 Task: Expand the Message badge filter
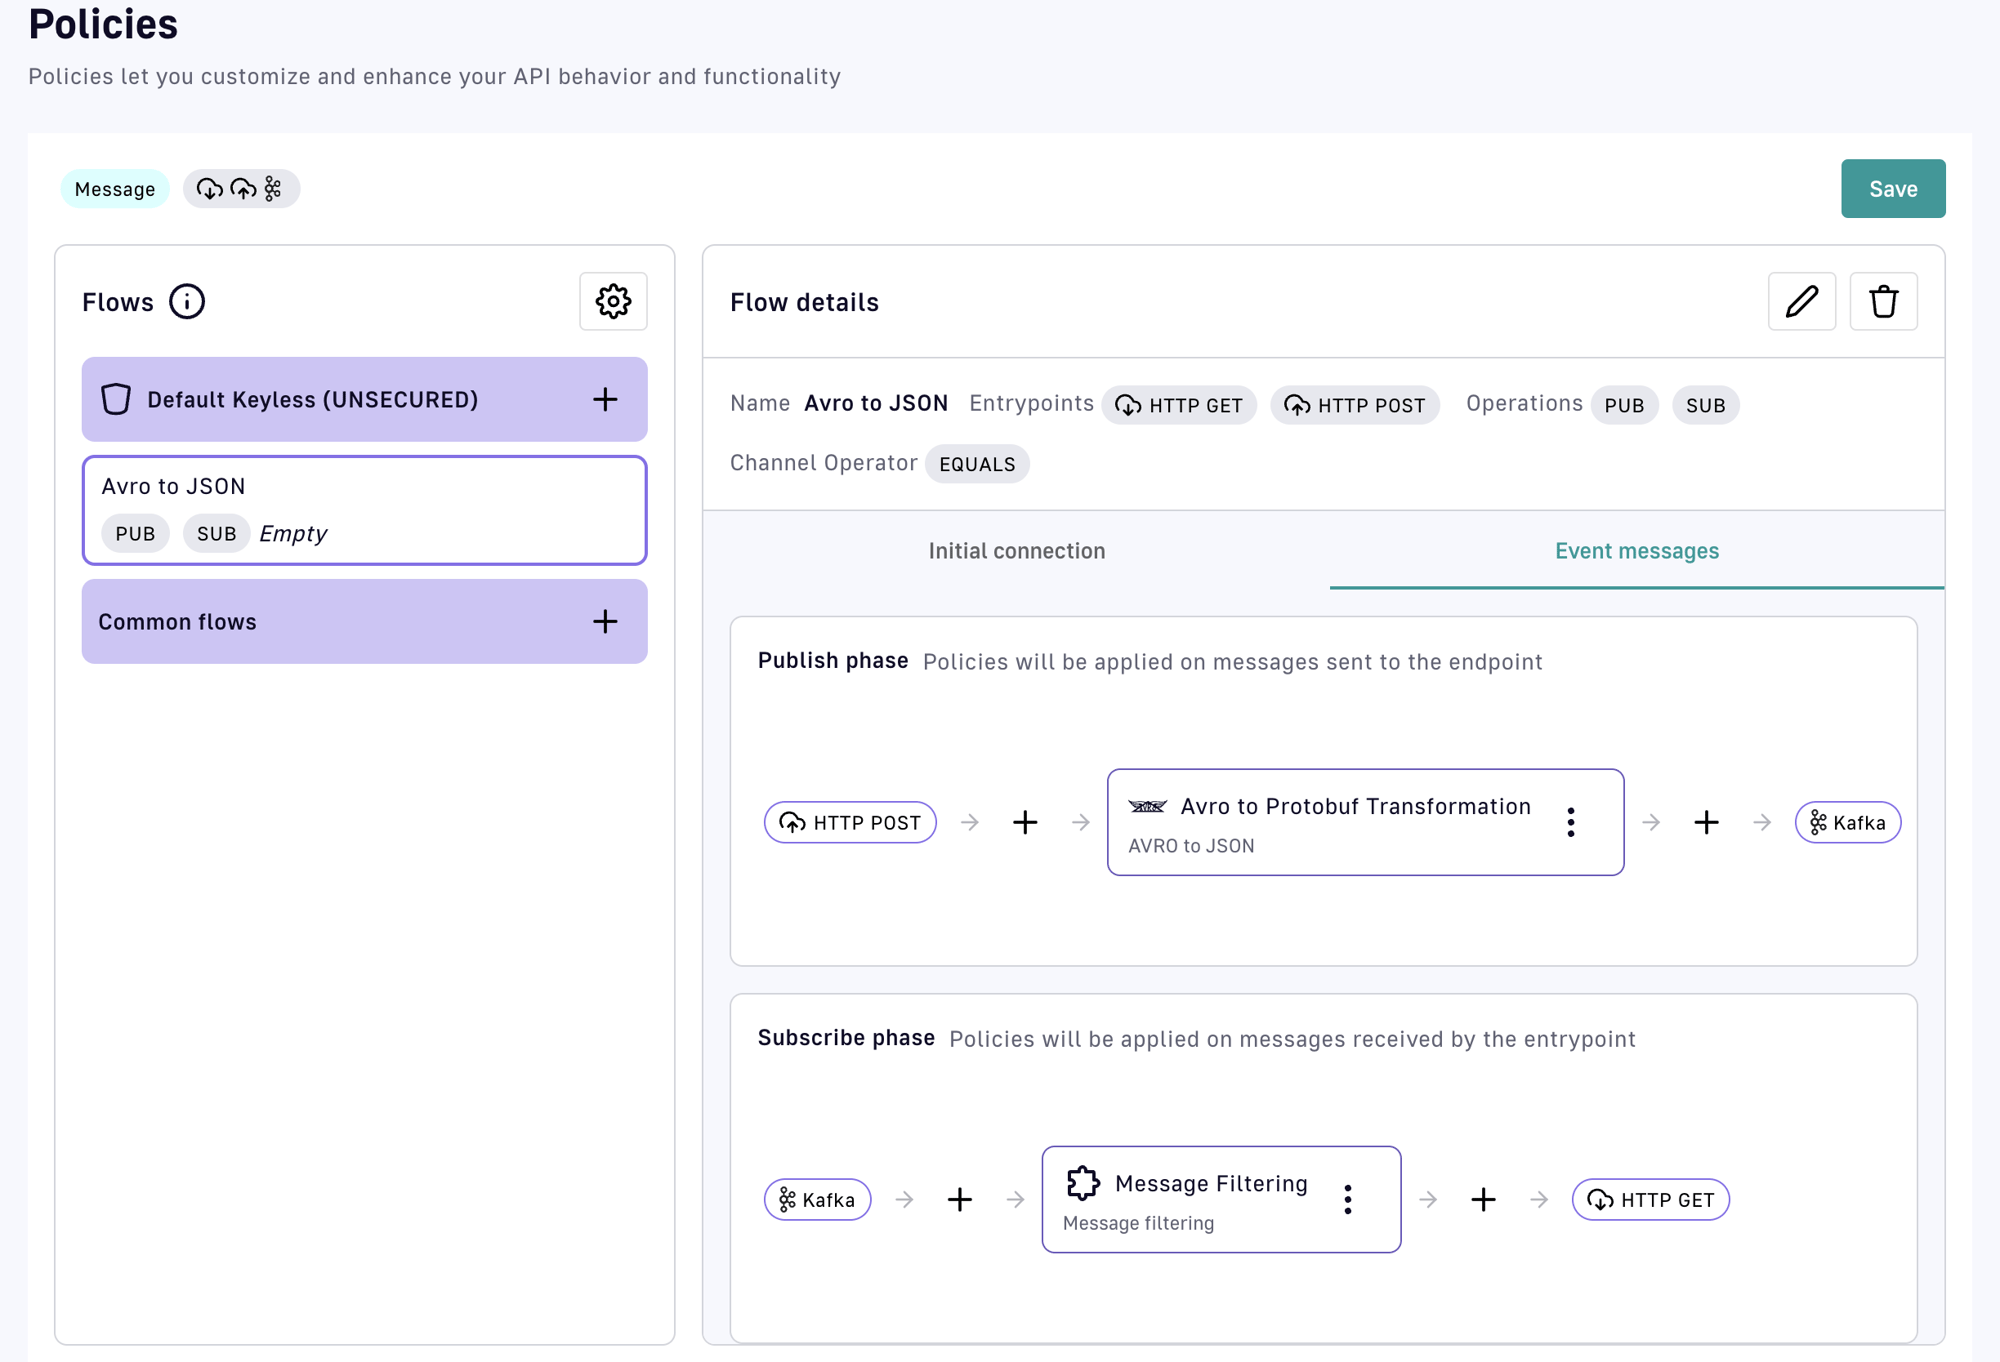click(114, 188)
